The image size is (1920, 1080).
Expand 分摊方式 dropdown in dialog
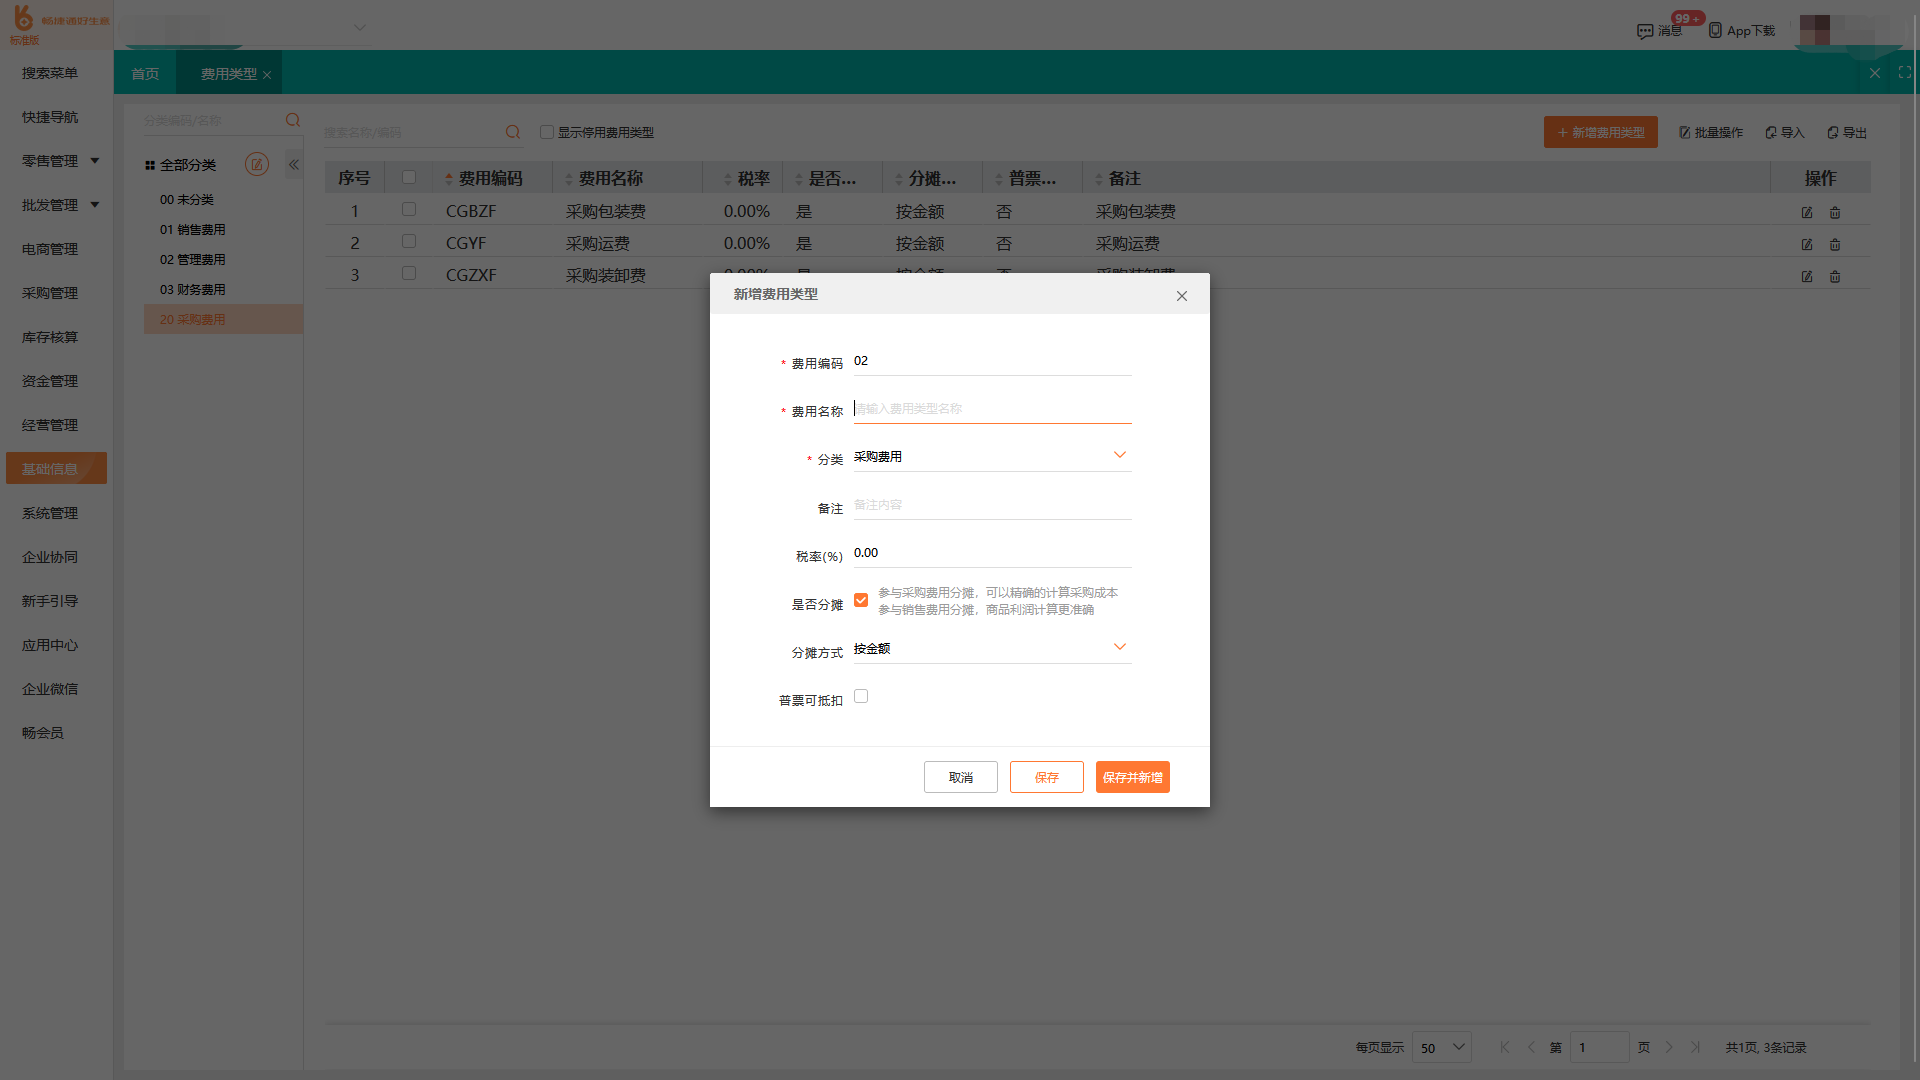[1120, 647]
